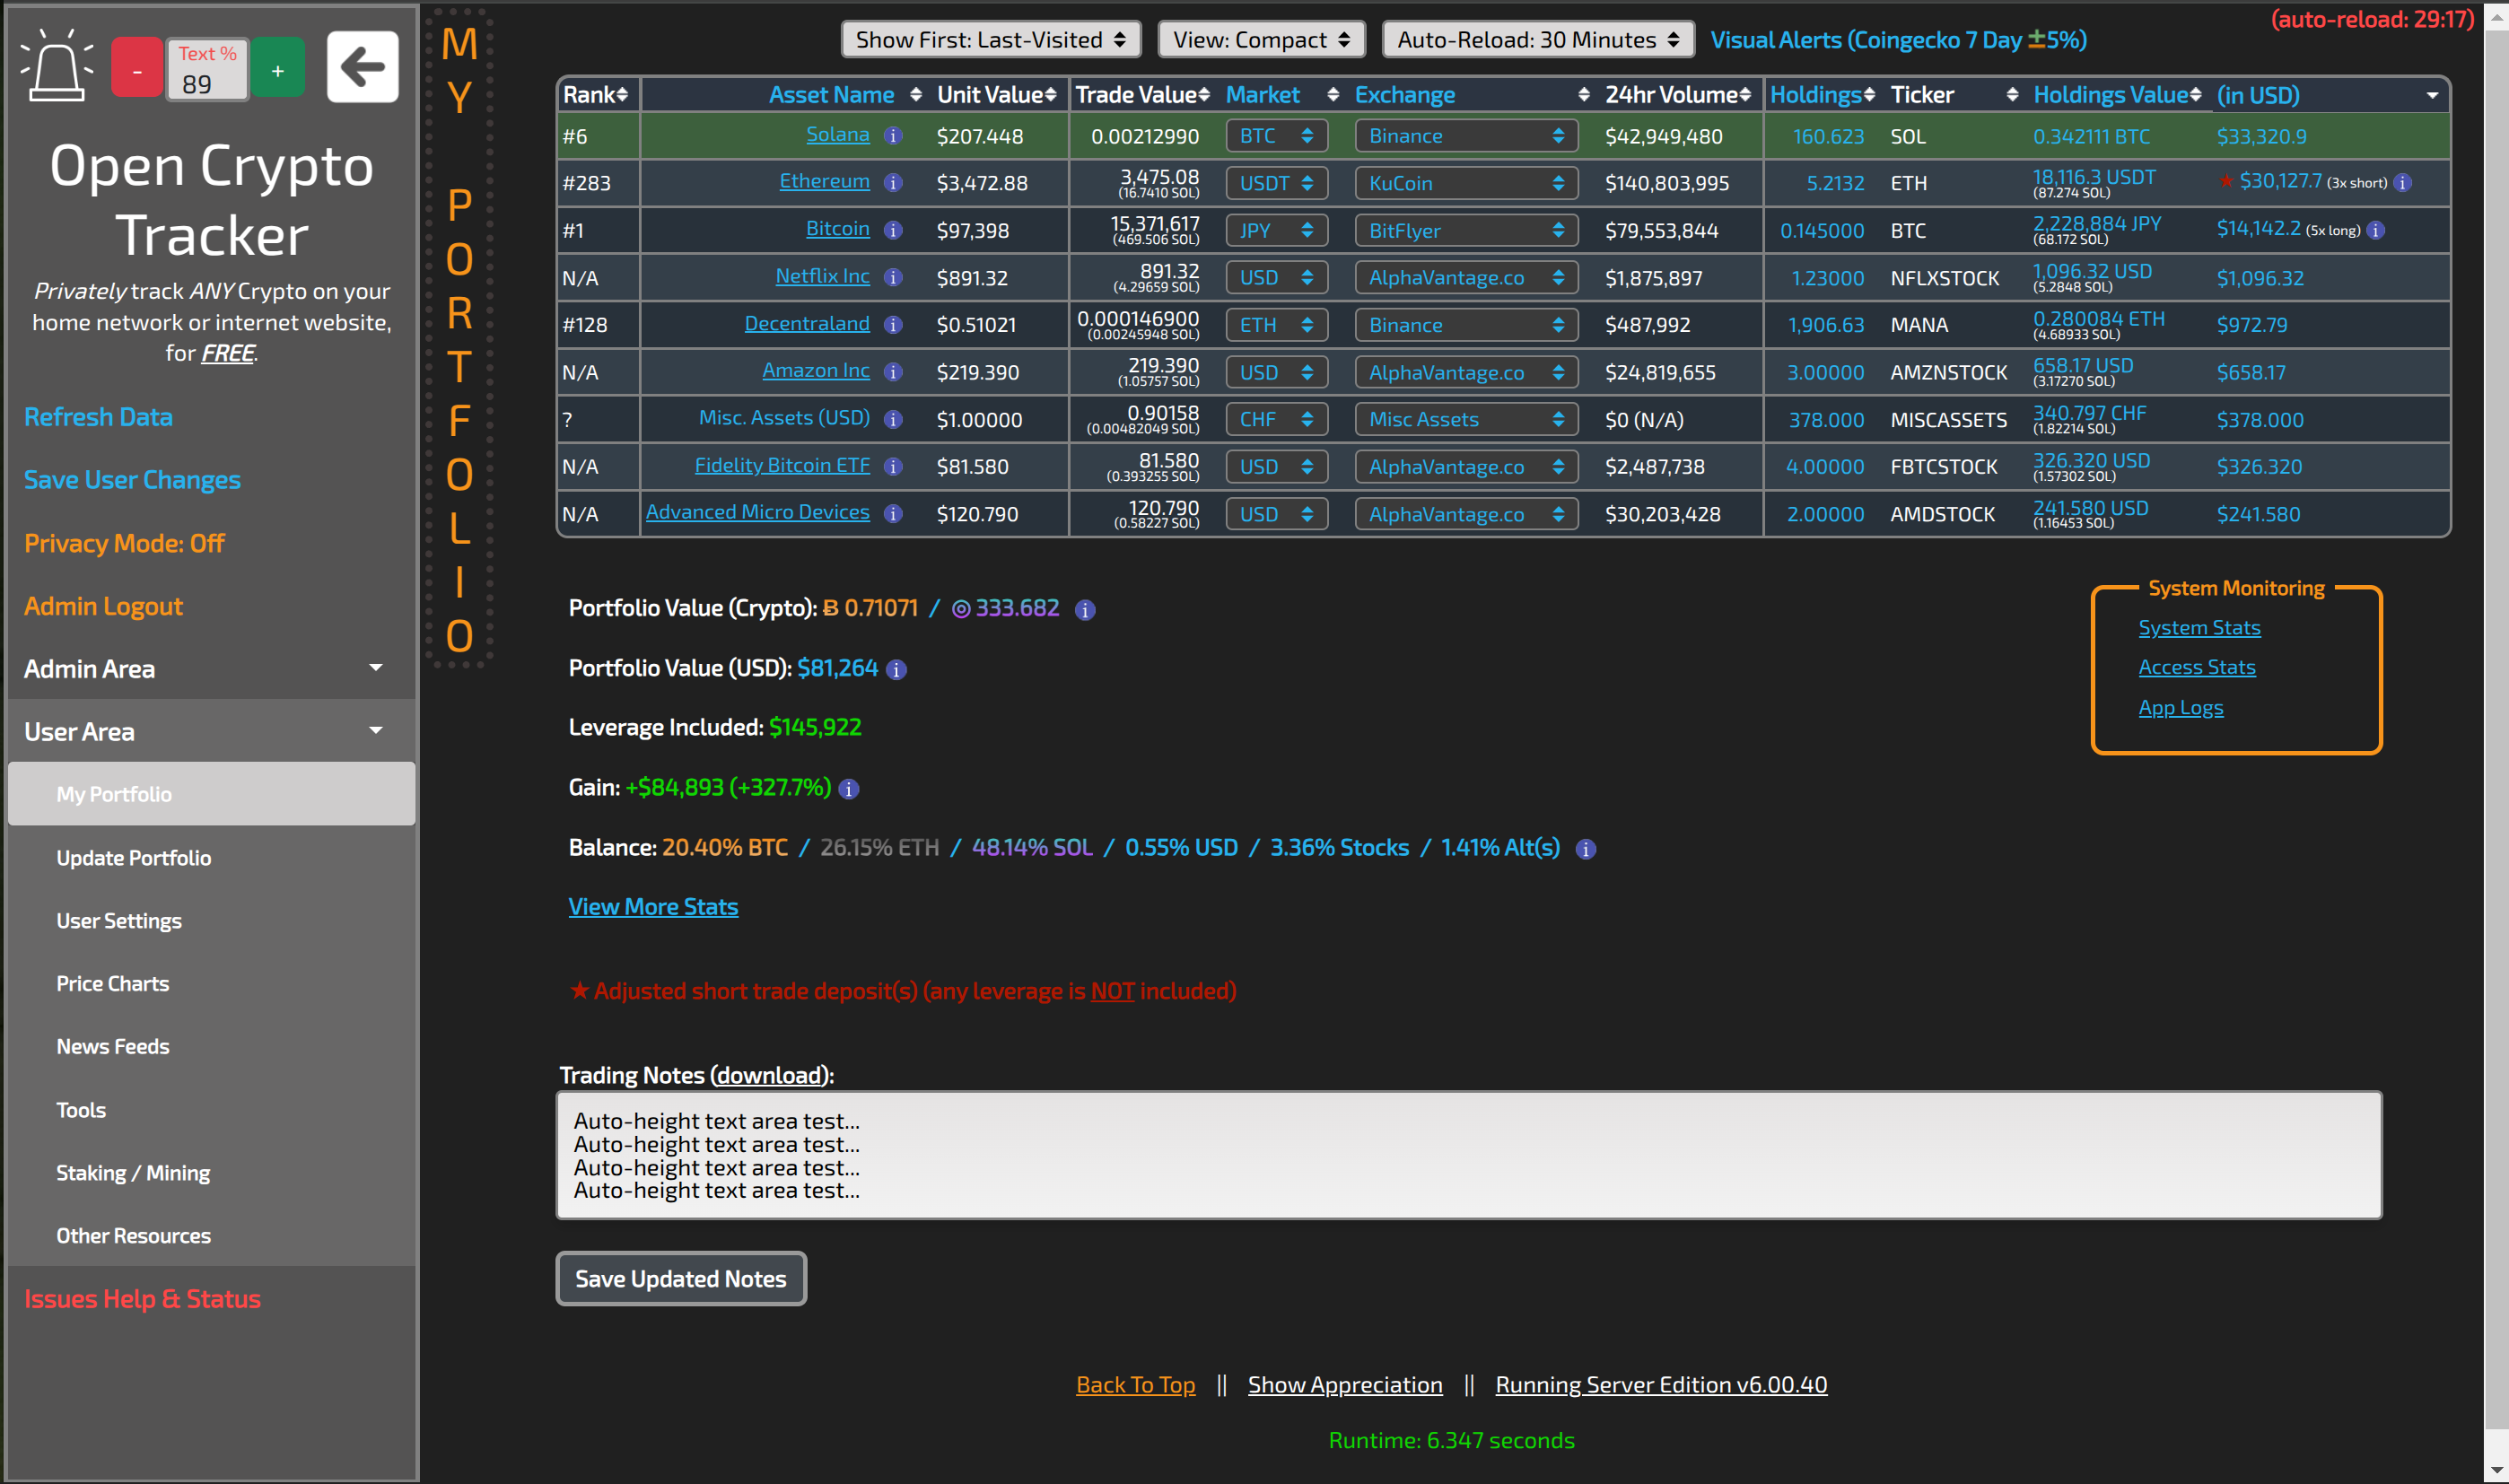Click the back arrow navigation icon
Image resolution: width=2509 pixels, height=1484 pixels.
pos(363,67)
